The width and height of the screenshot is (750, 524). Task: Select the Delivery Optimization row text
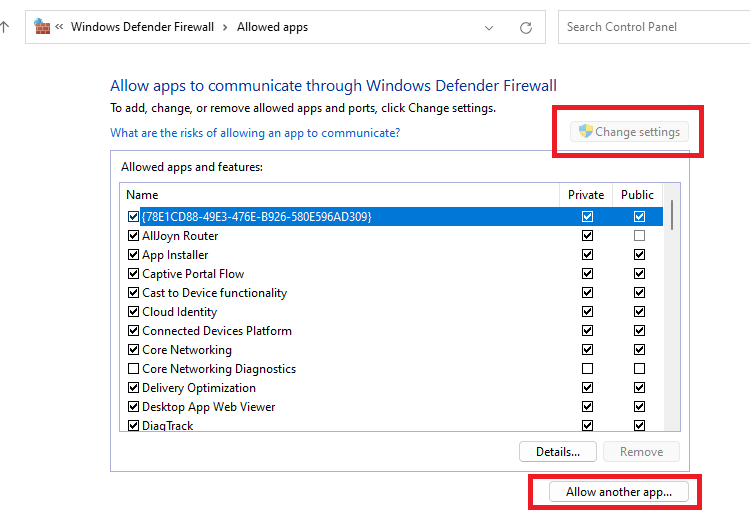click(199, 388)
